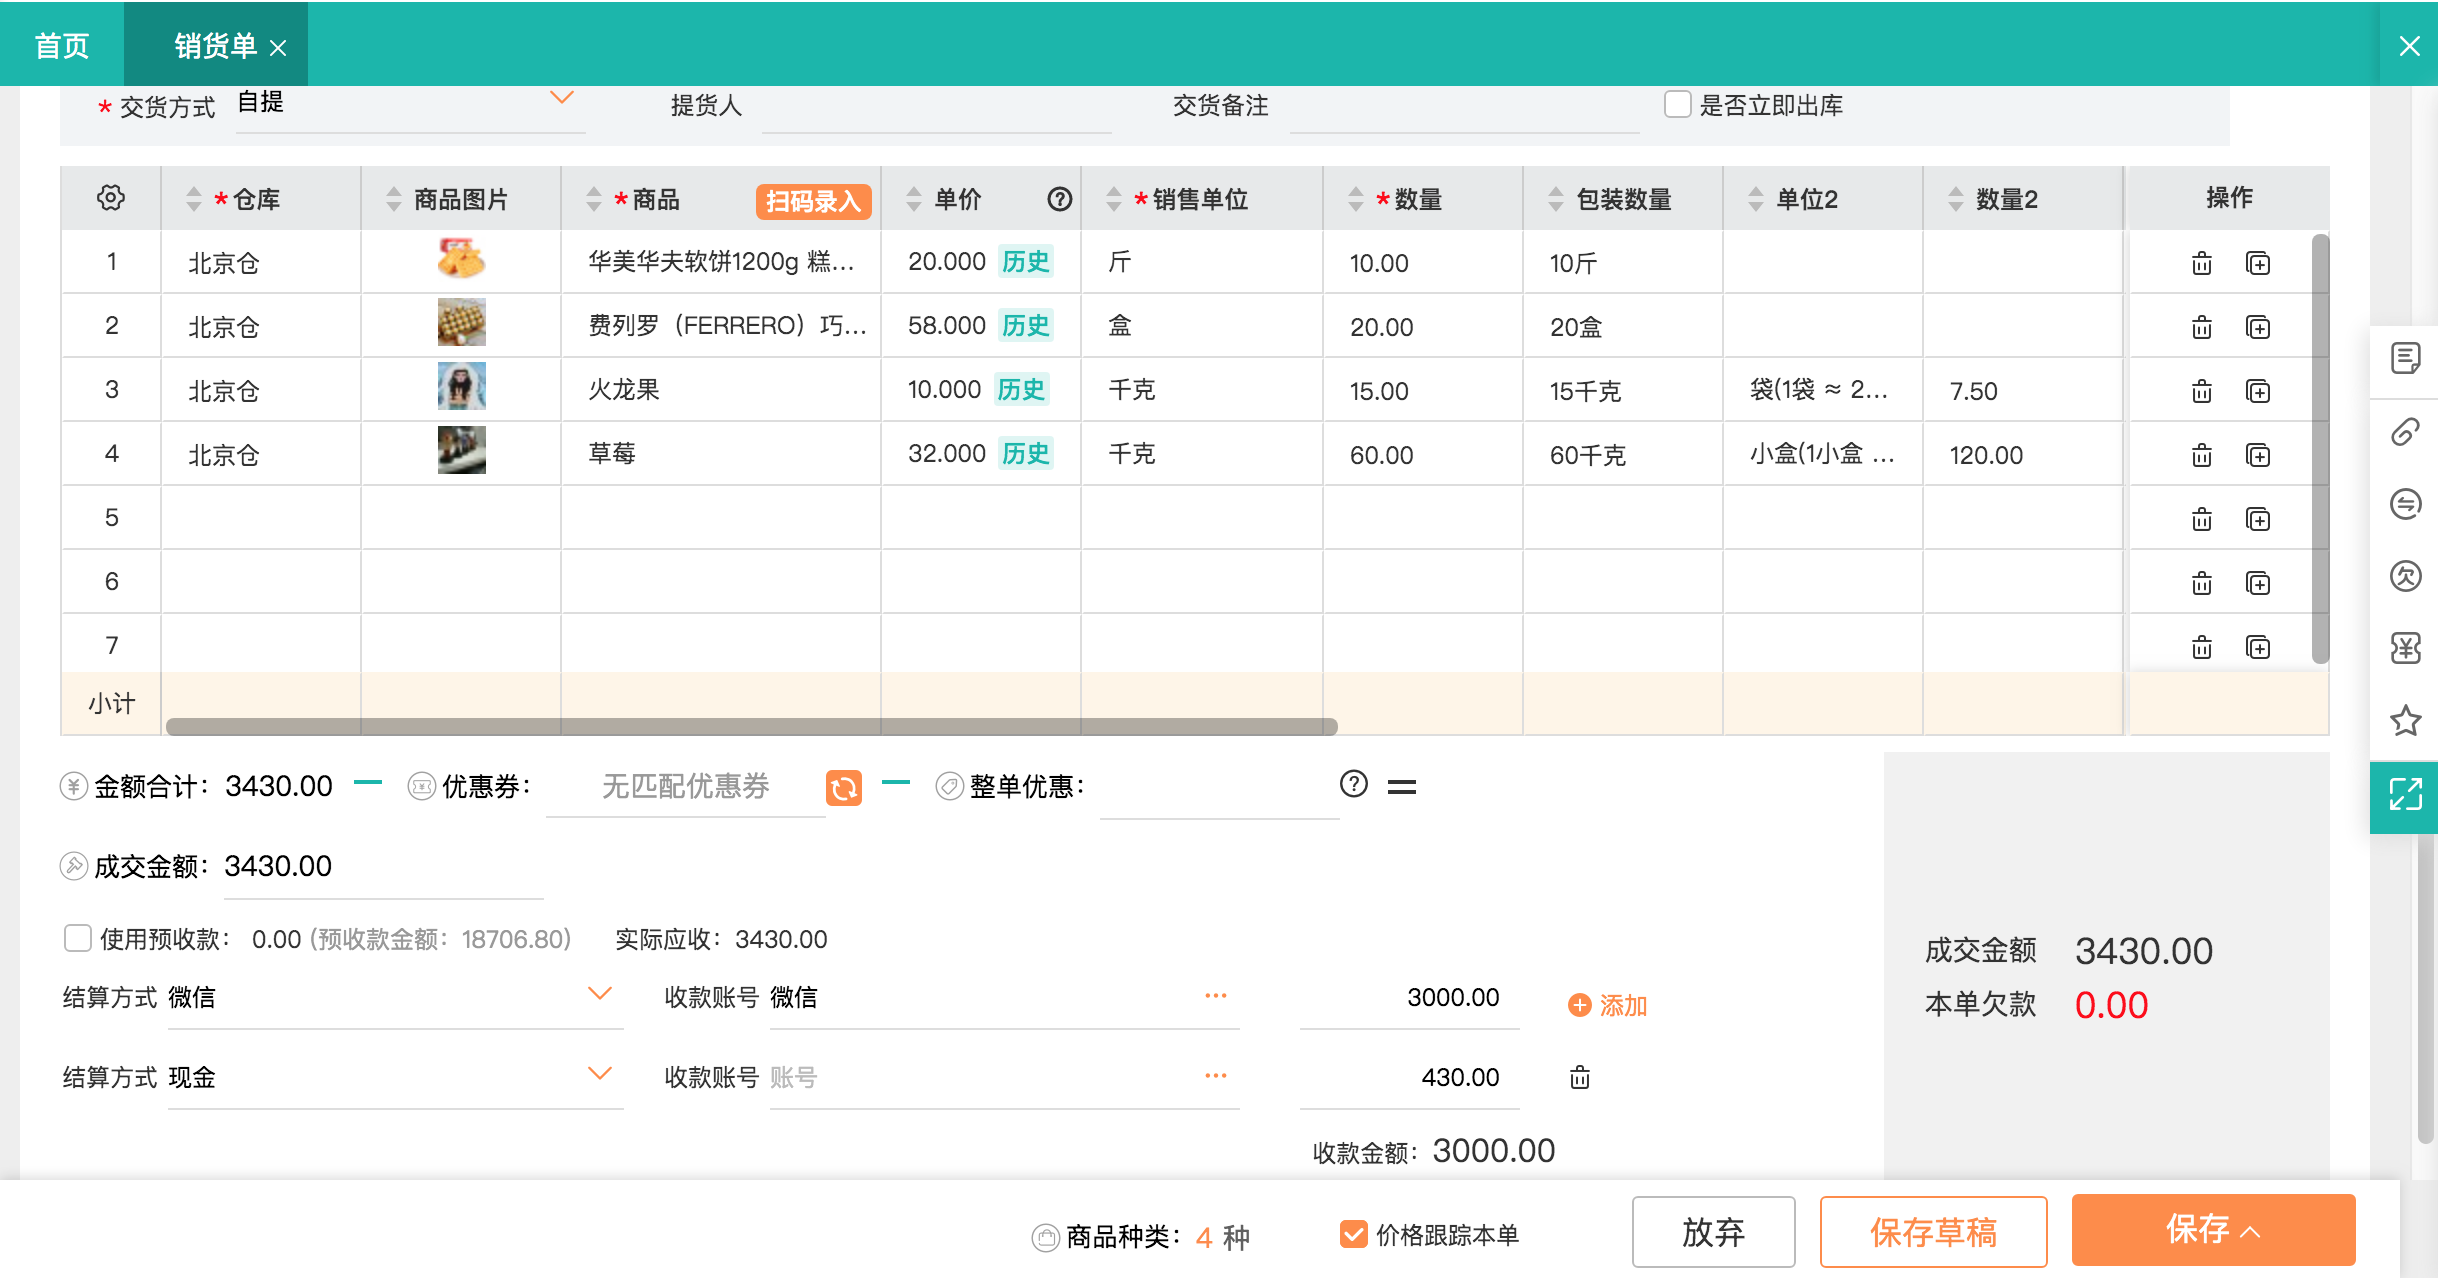The image size is (2438, 1278).
Task: Click the duplicate row icon for row 4
Action: [x=2257, y=454]
